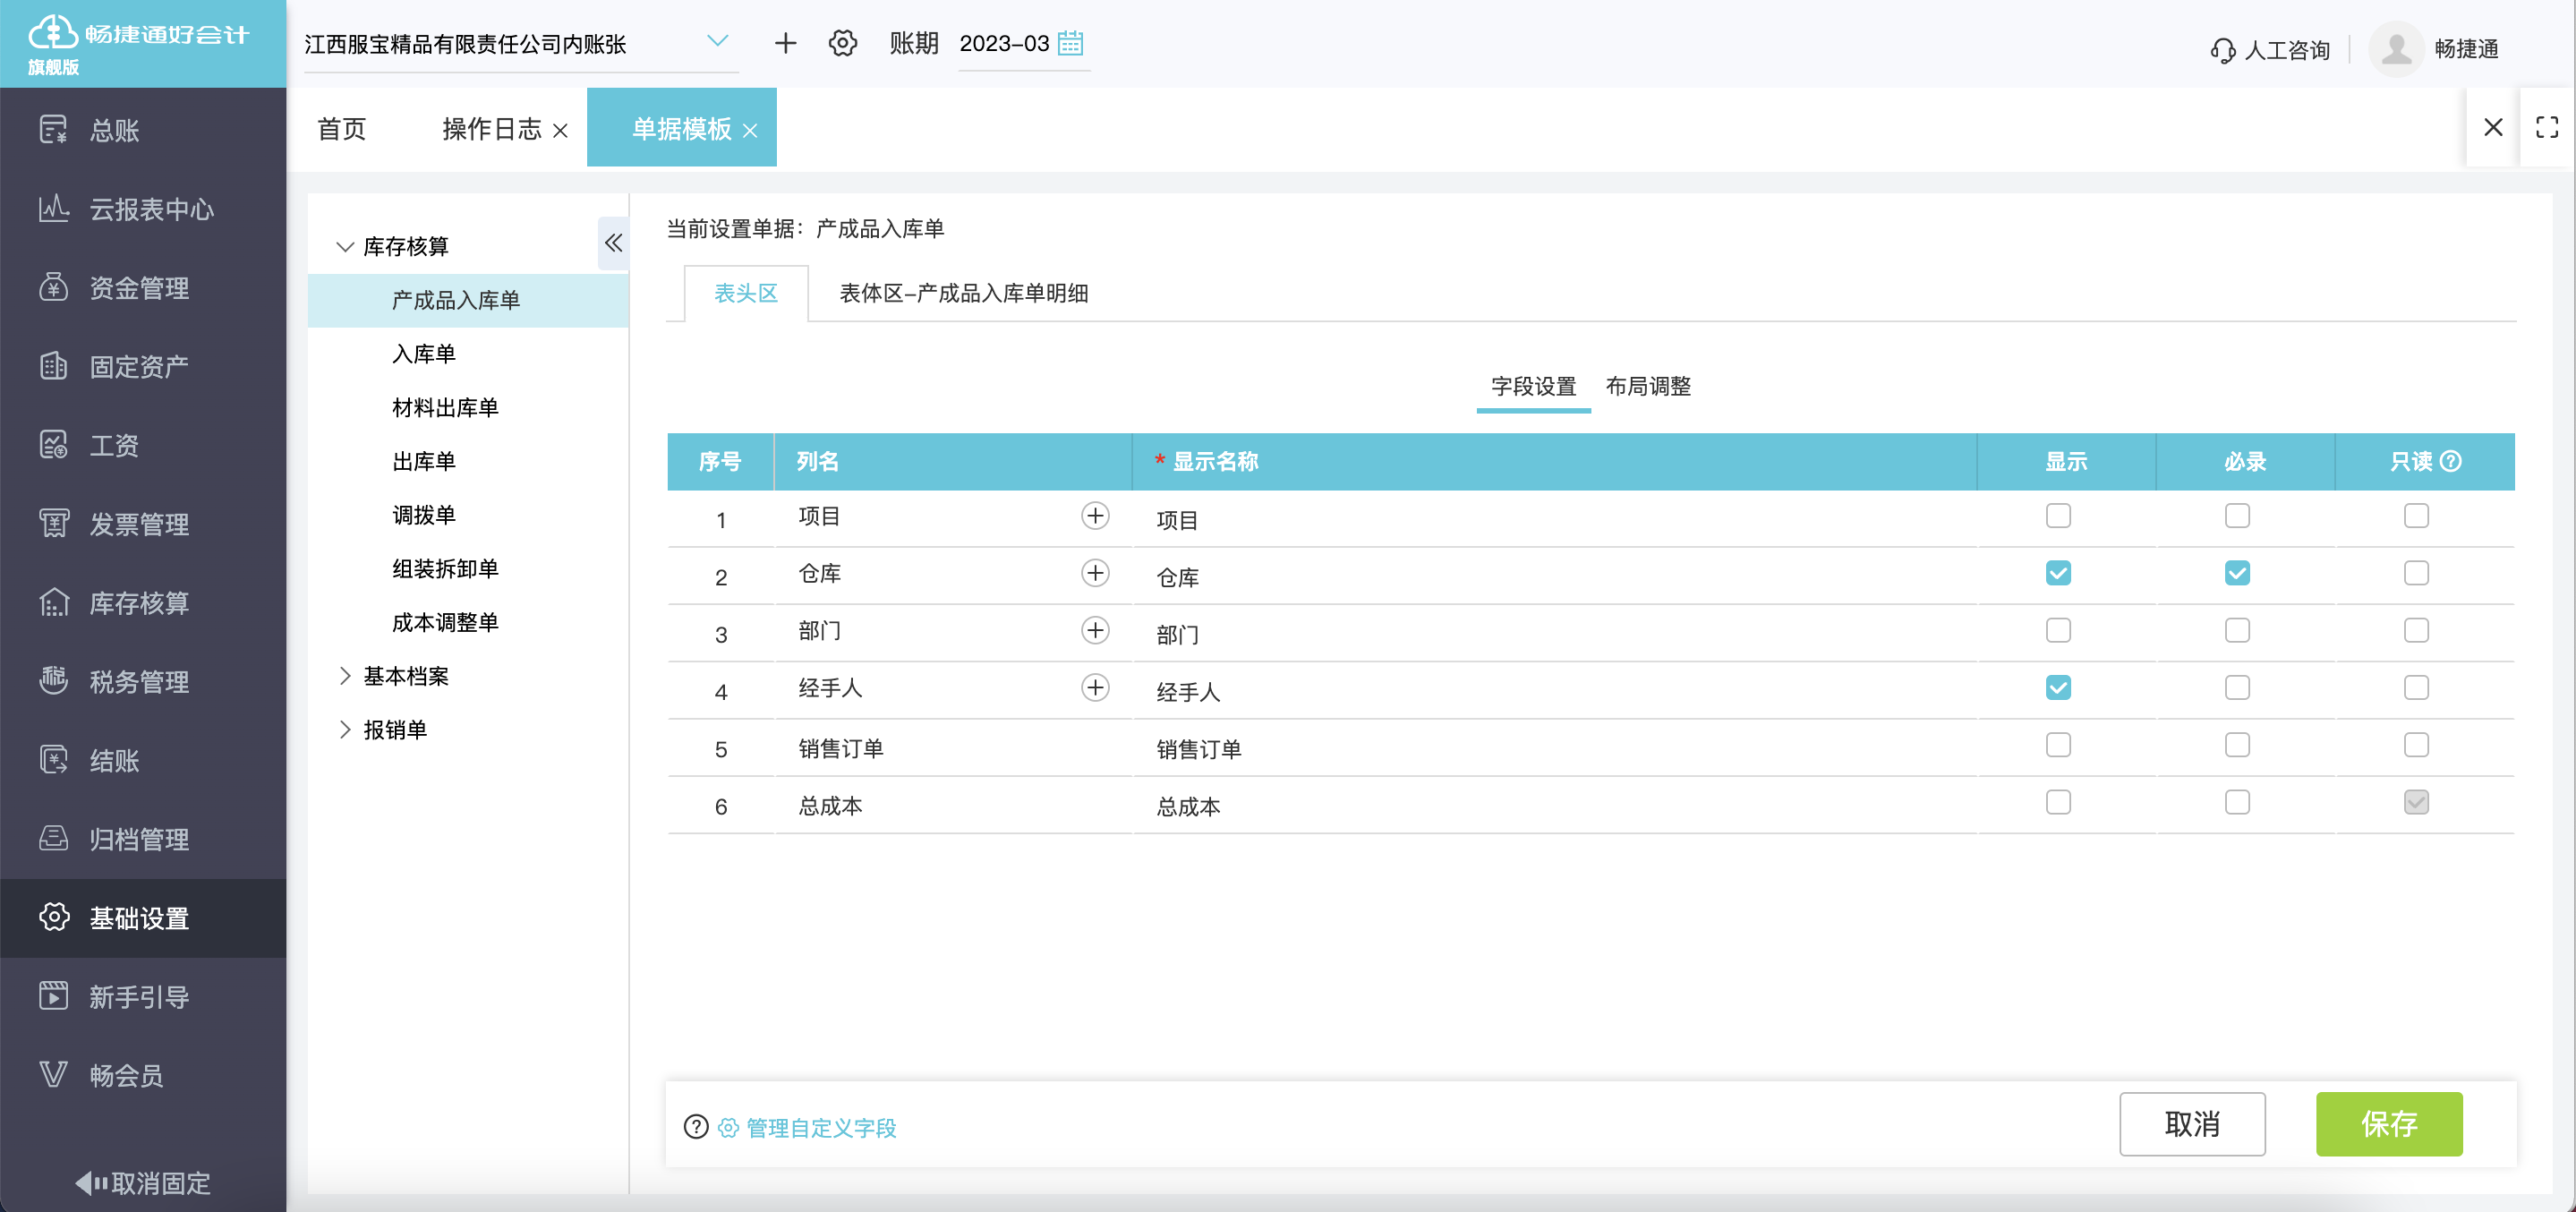Collapse the 库存核算 section
Image resolution: width=2576 pixels, height=1212 pixels.
[342, 246]
